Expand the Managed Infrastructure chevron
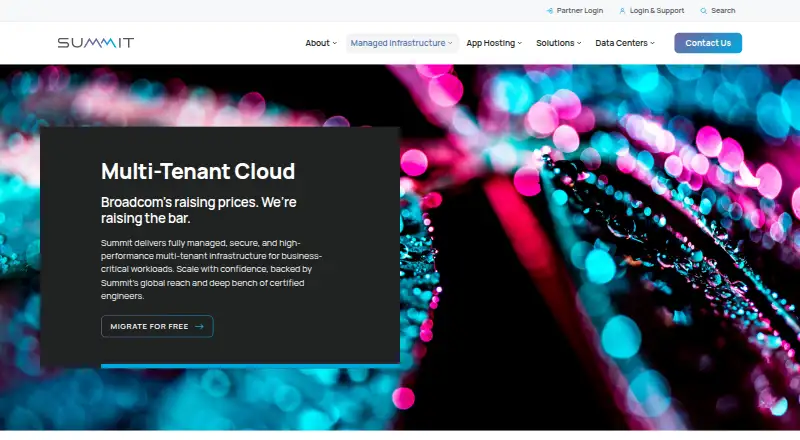 pos(450,43)
